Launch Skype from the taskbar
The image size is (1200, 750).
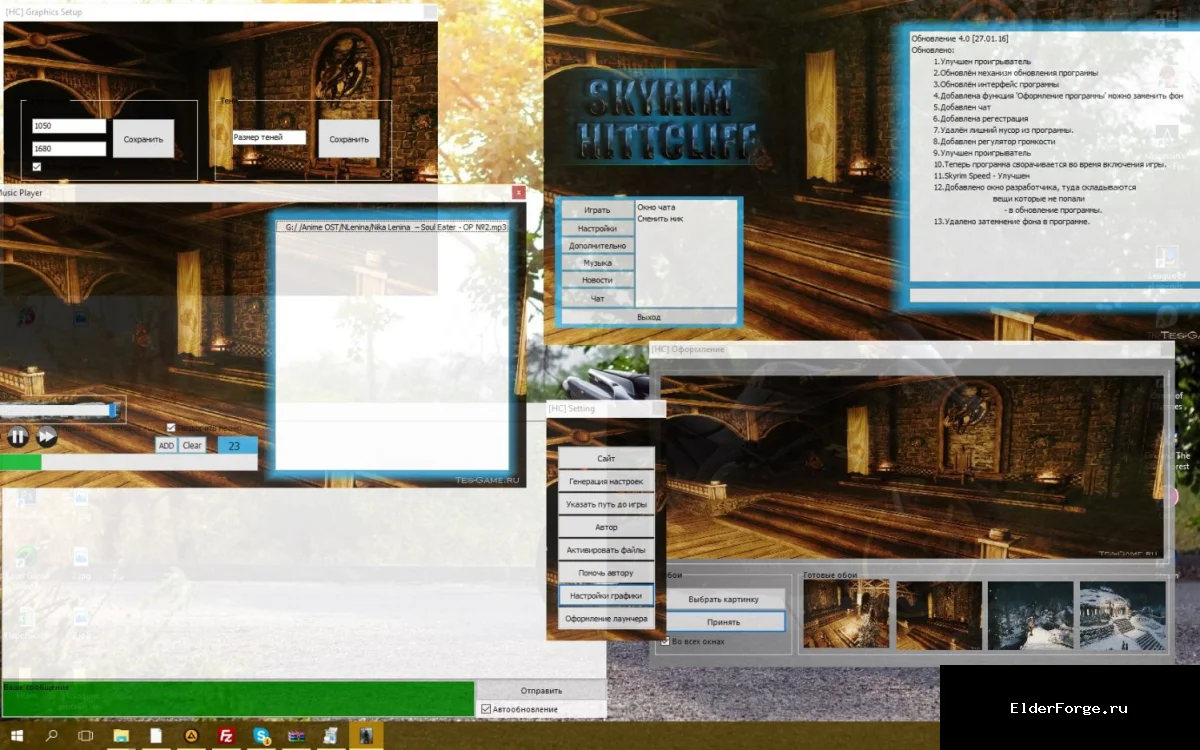pos(262,736)
